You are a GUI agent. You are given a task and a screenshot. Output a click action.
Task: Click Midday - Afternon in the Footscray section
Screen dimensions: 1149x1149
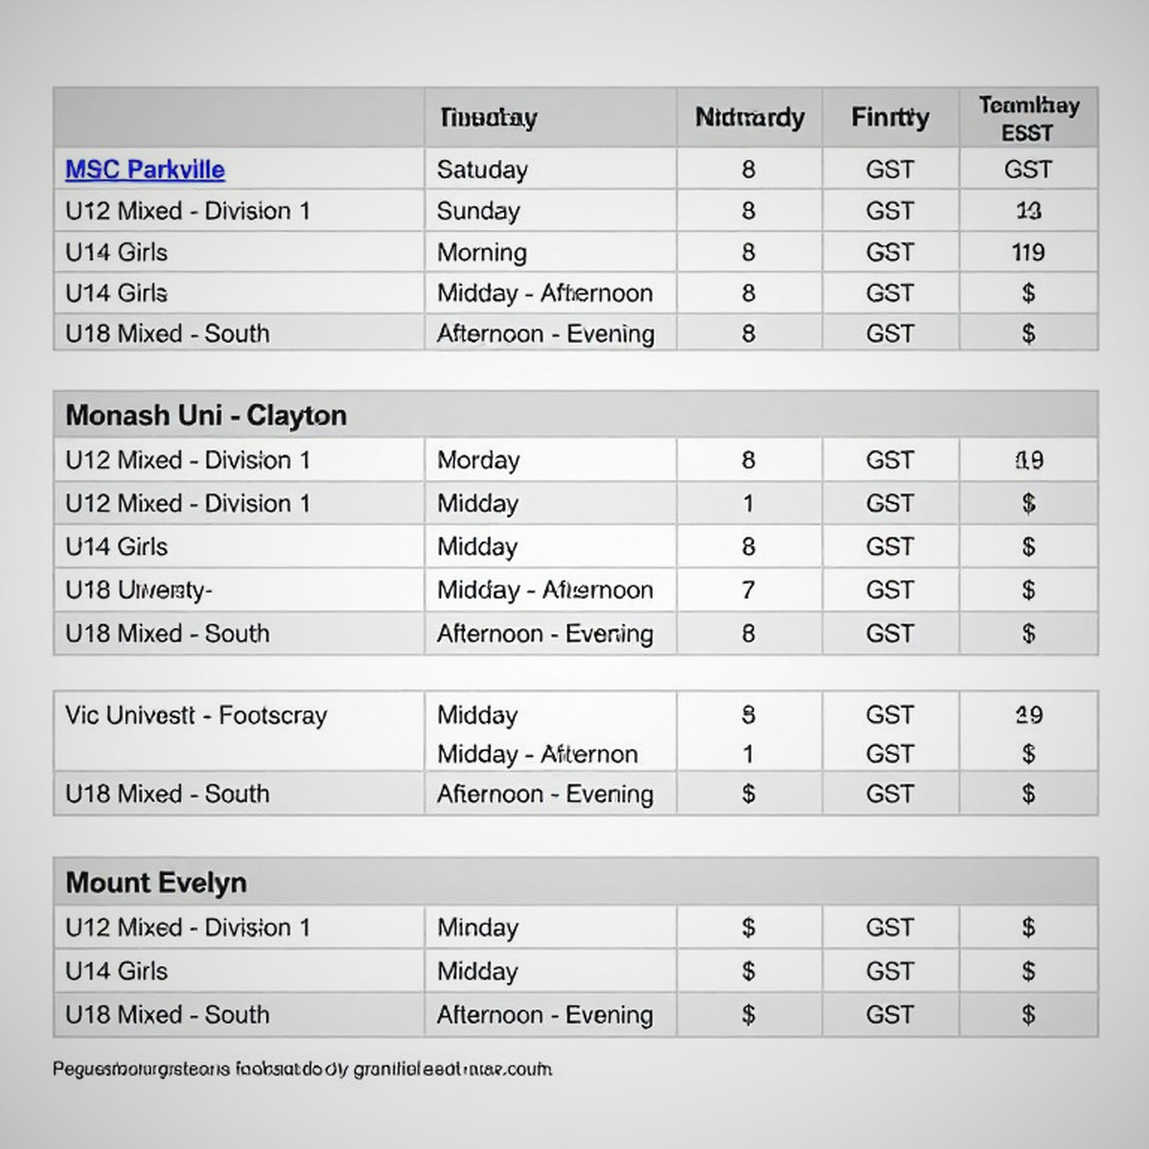(x=537, y=754)
